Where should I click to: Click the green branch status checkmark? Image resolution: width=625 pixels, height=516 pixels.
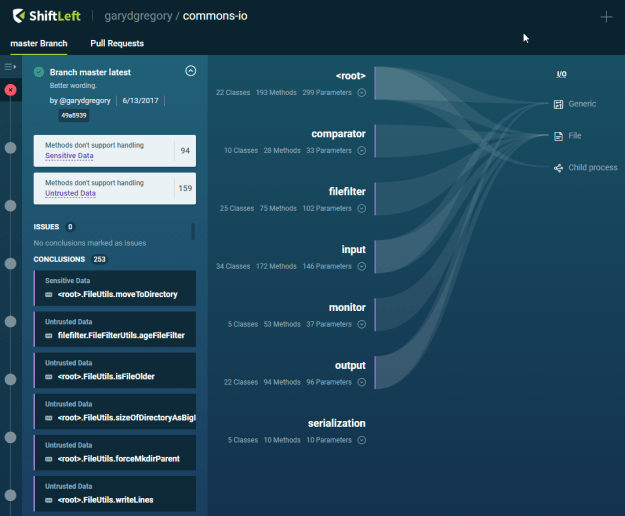(39, 72)
